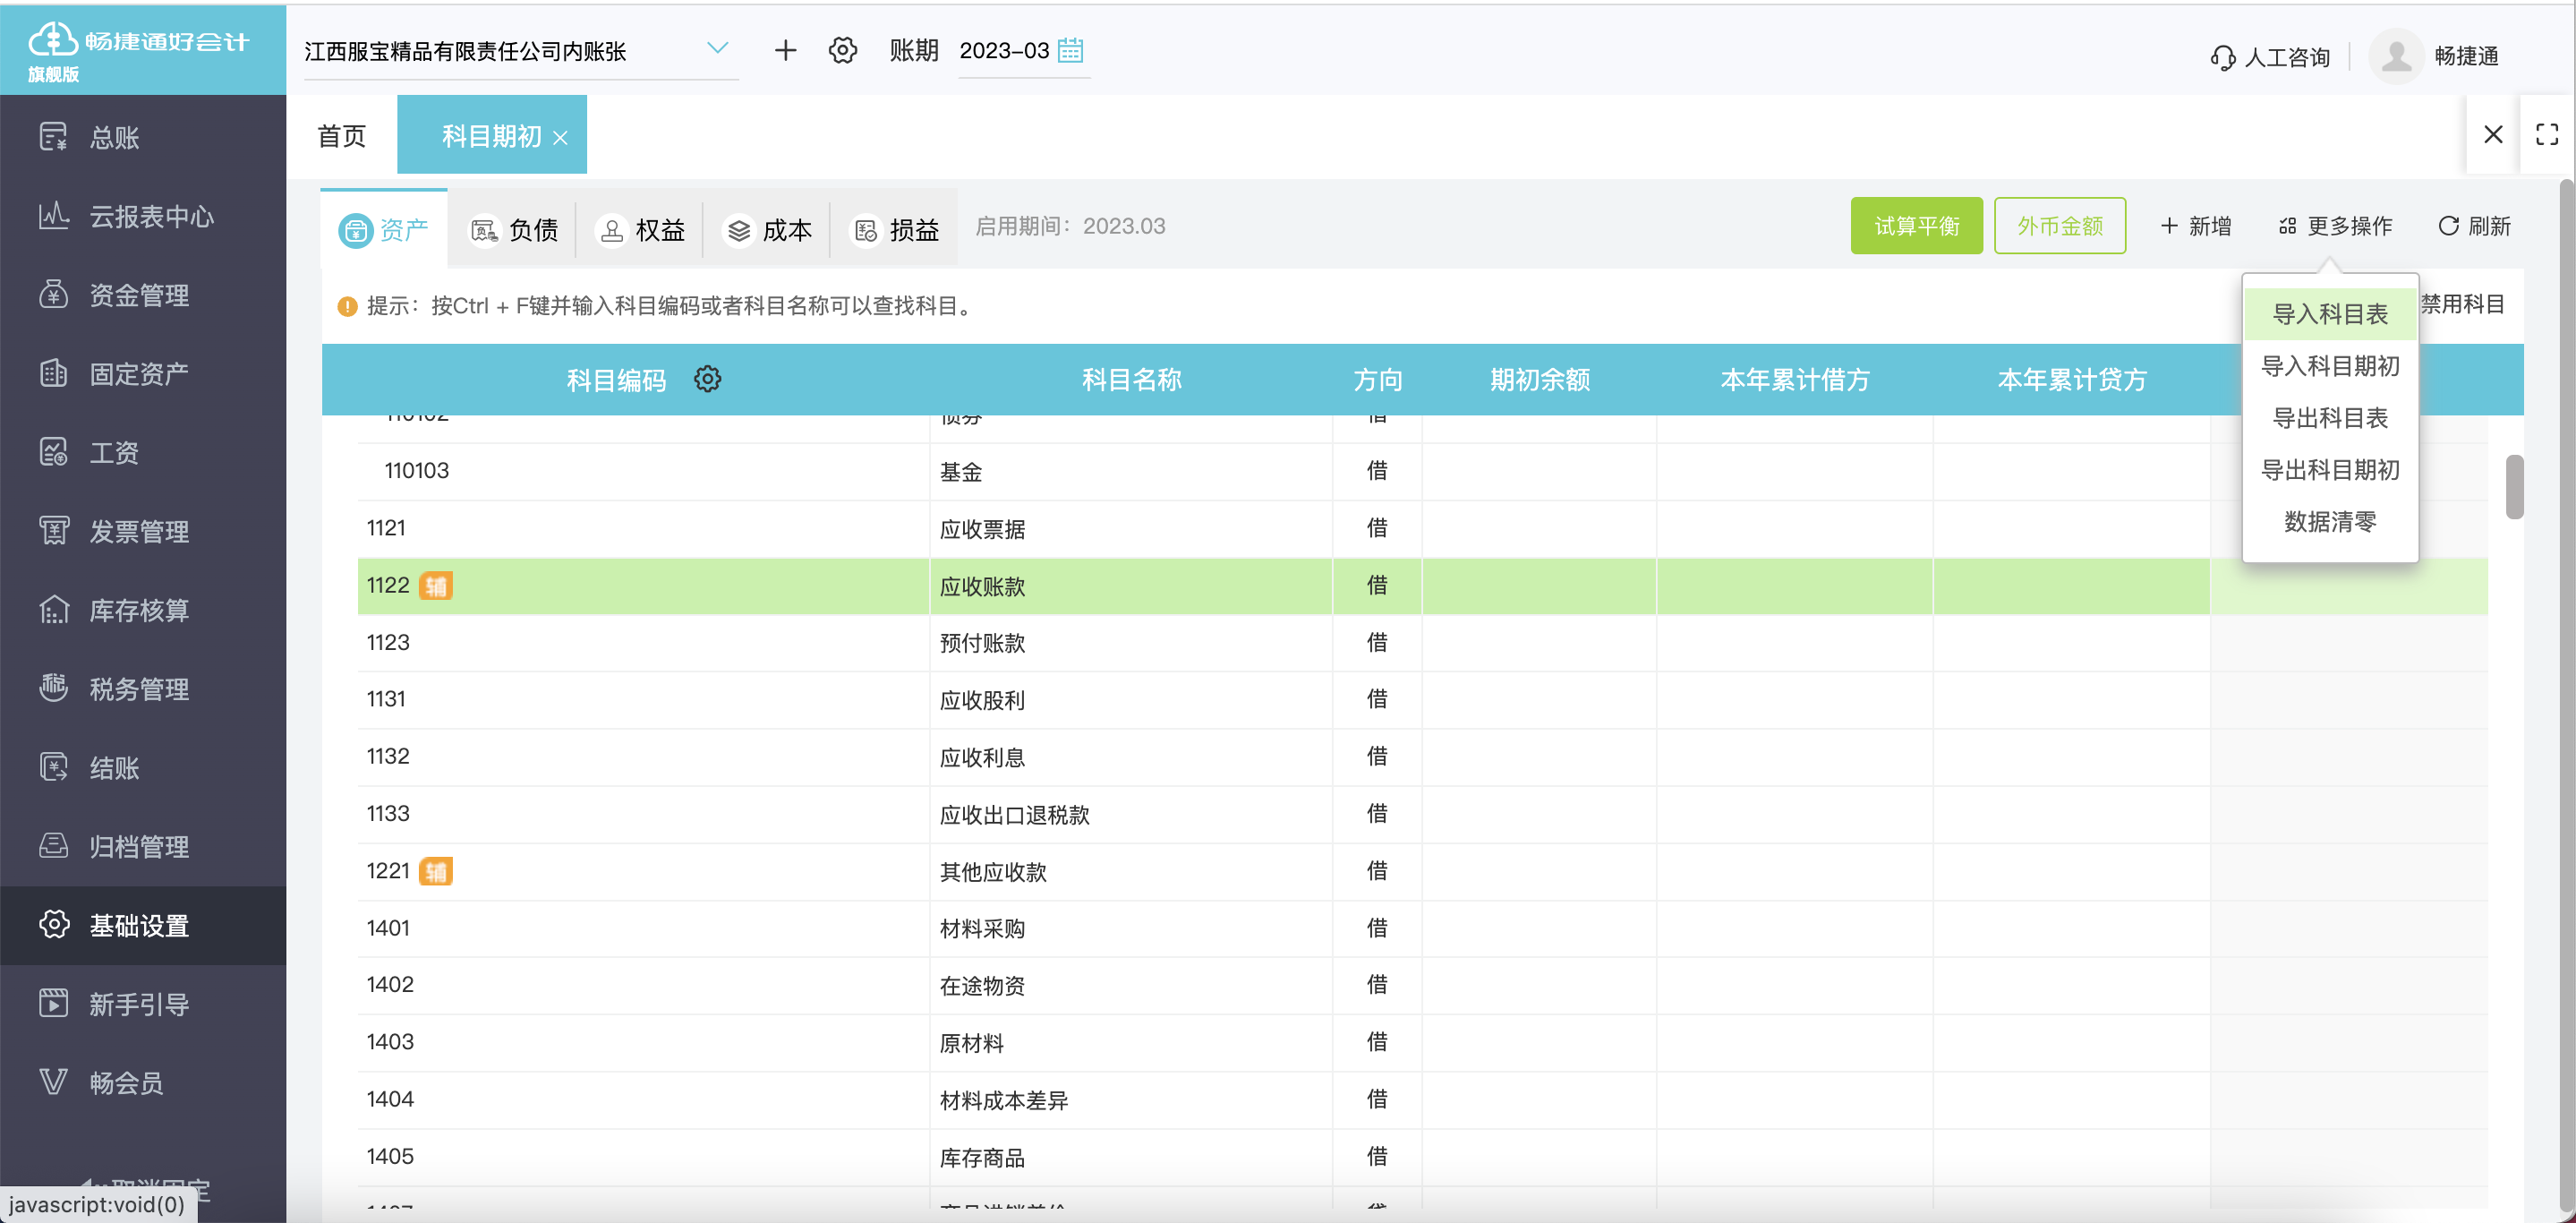Image resolution: width=2576 pixels, height=1223 pixels.
Task: Click the 刷新 icon
Action: pos(2450,227)
